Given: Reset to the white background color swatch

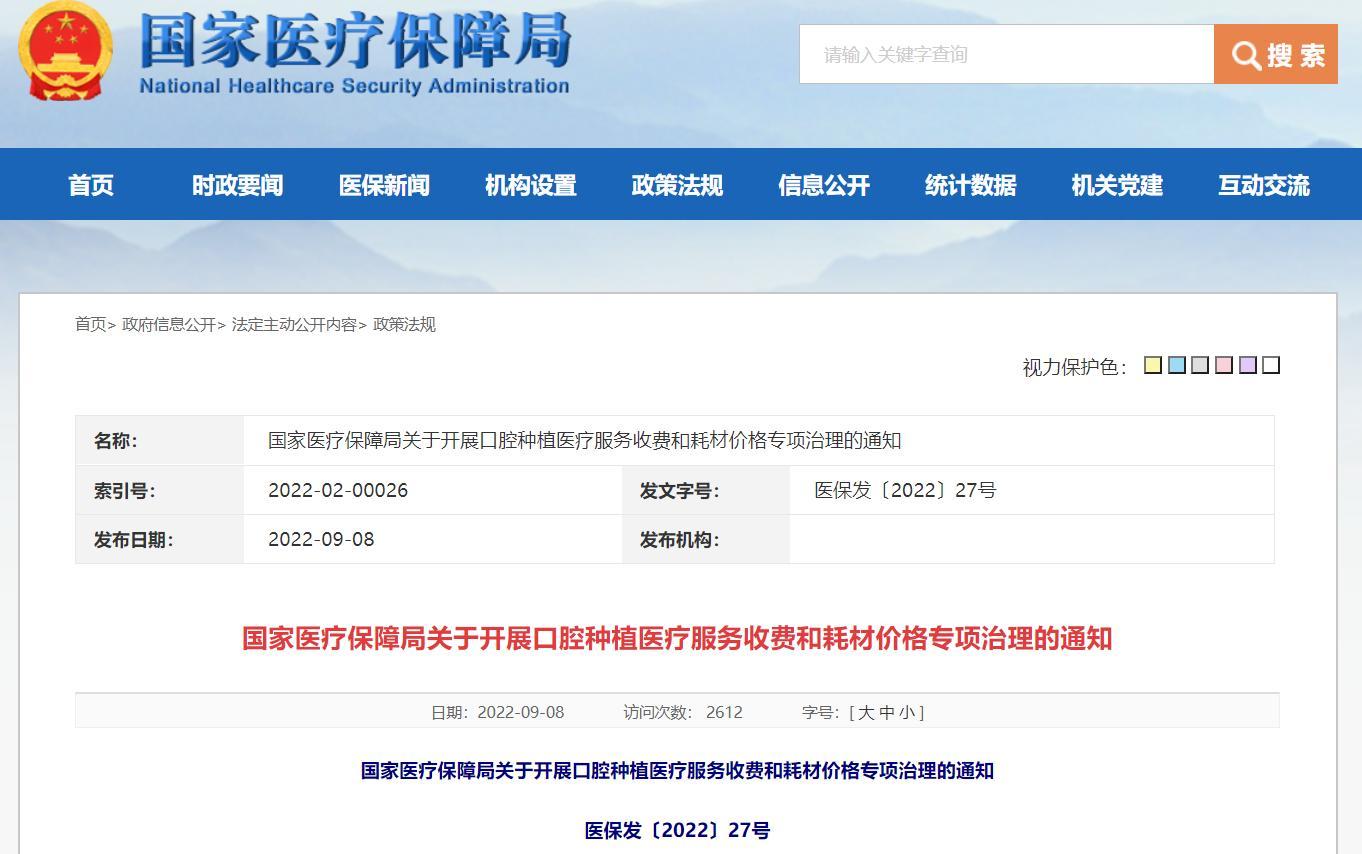Looking at the screenshot, I should (1271, 365).
